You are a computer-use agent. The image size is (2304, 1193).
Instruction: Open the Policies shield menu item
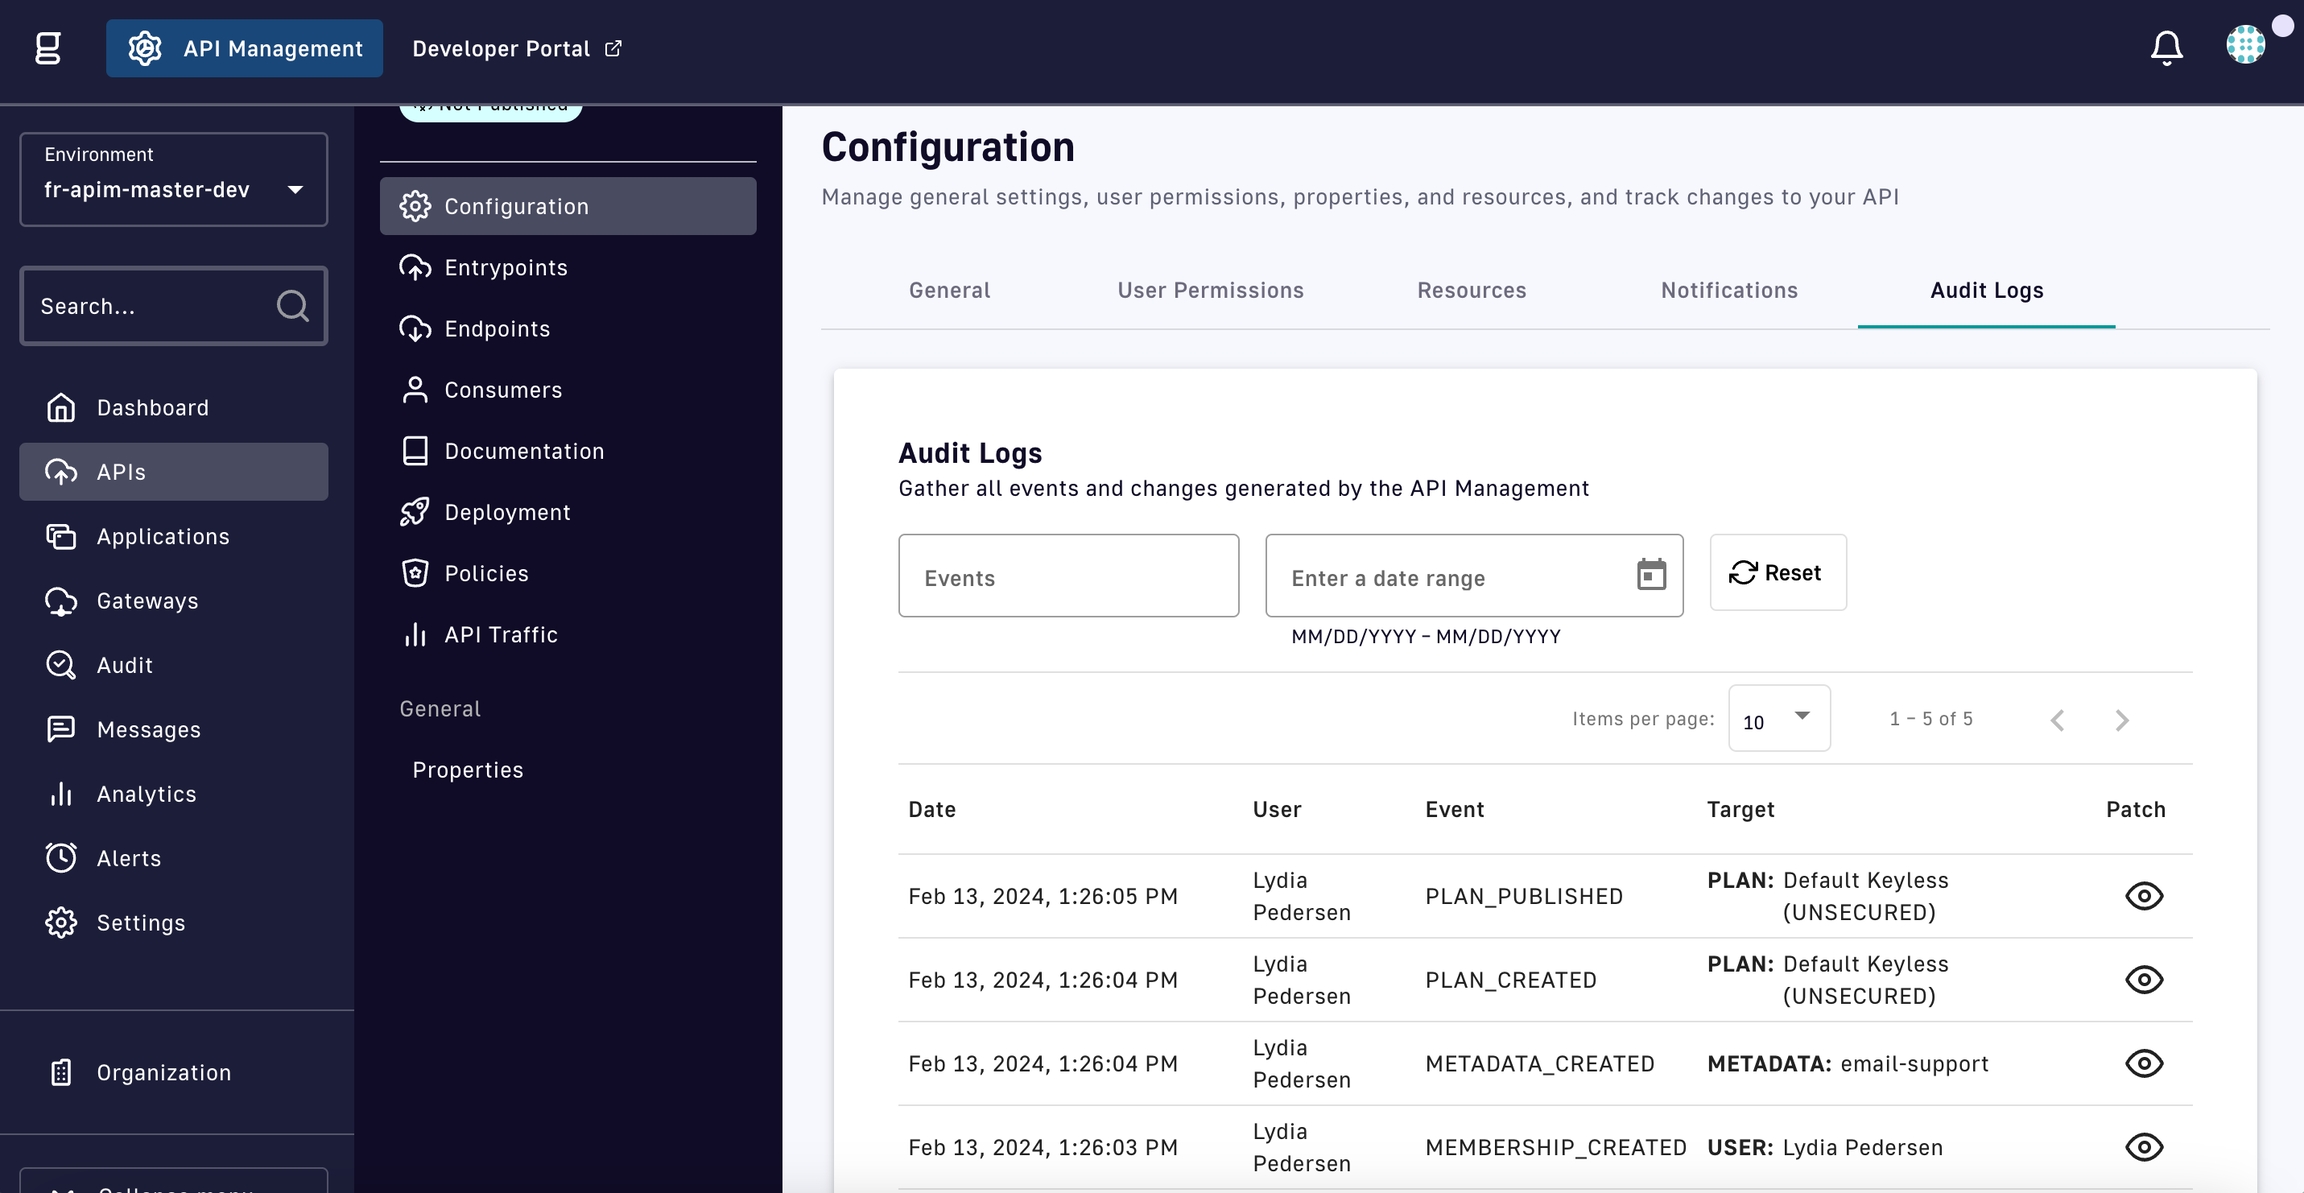[486, 573]
